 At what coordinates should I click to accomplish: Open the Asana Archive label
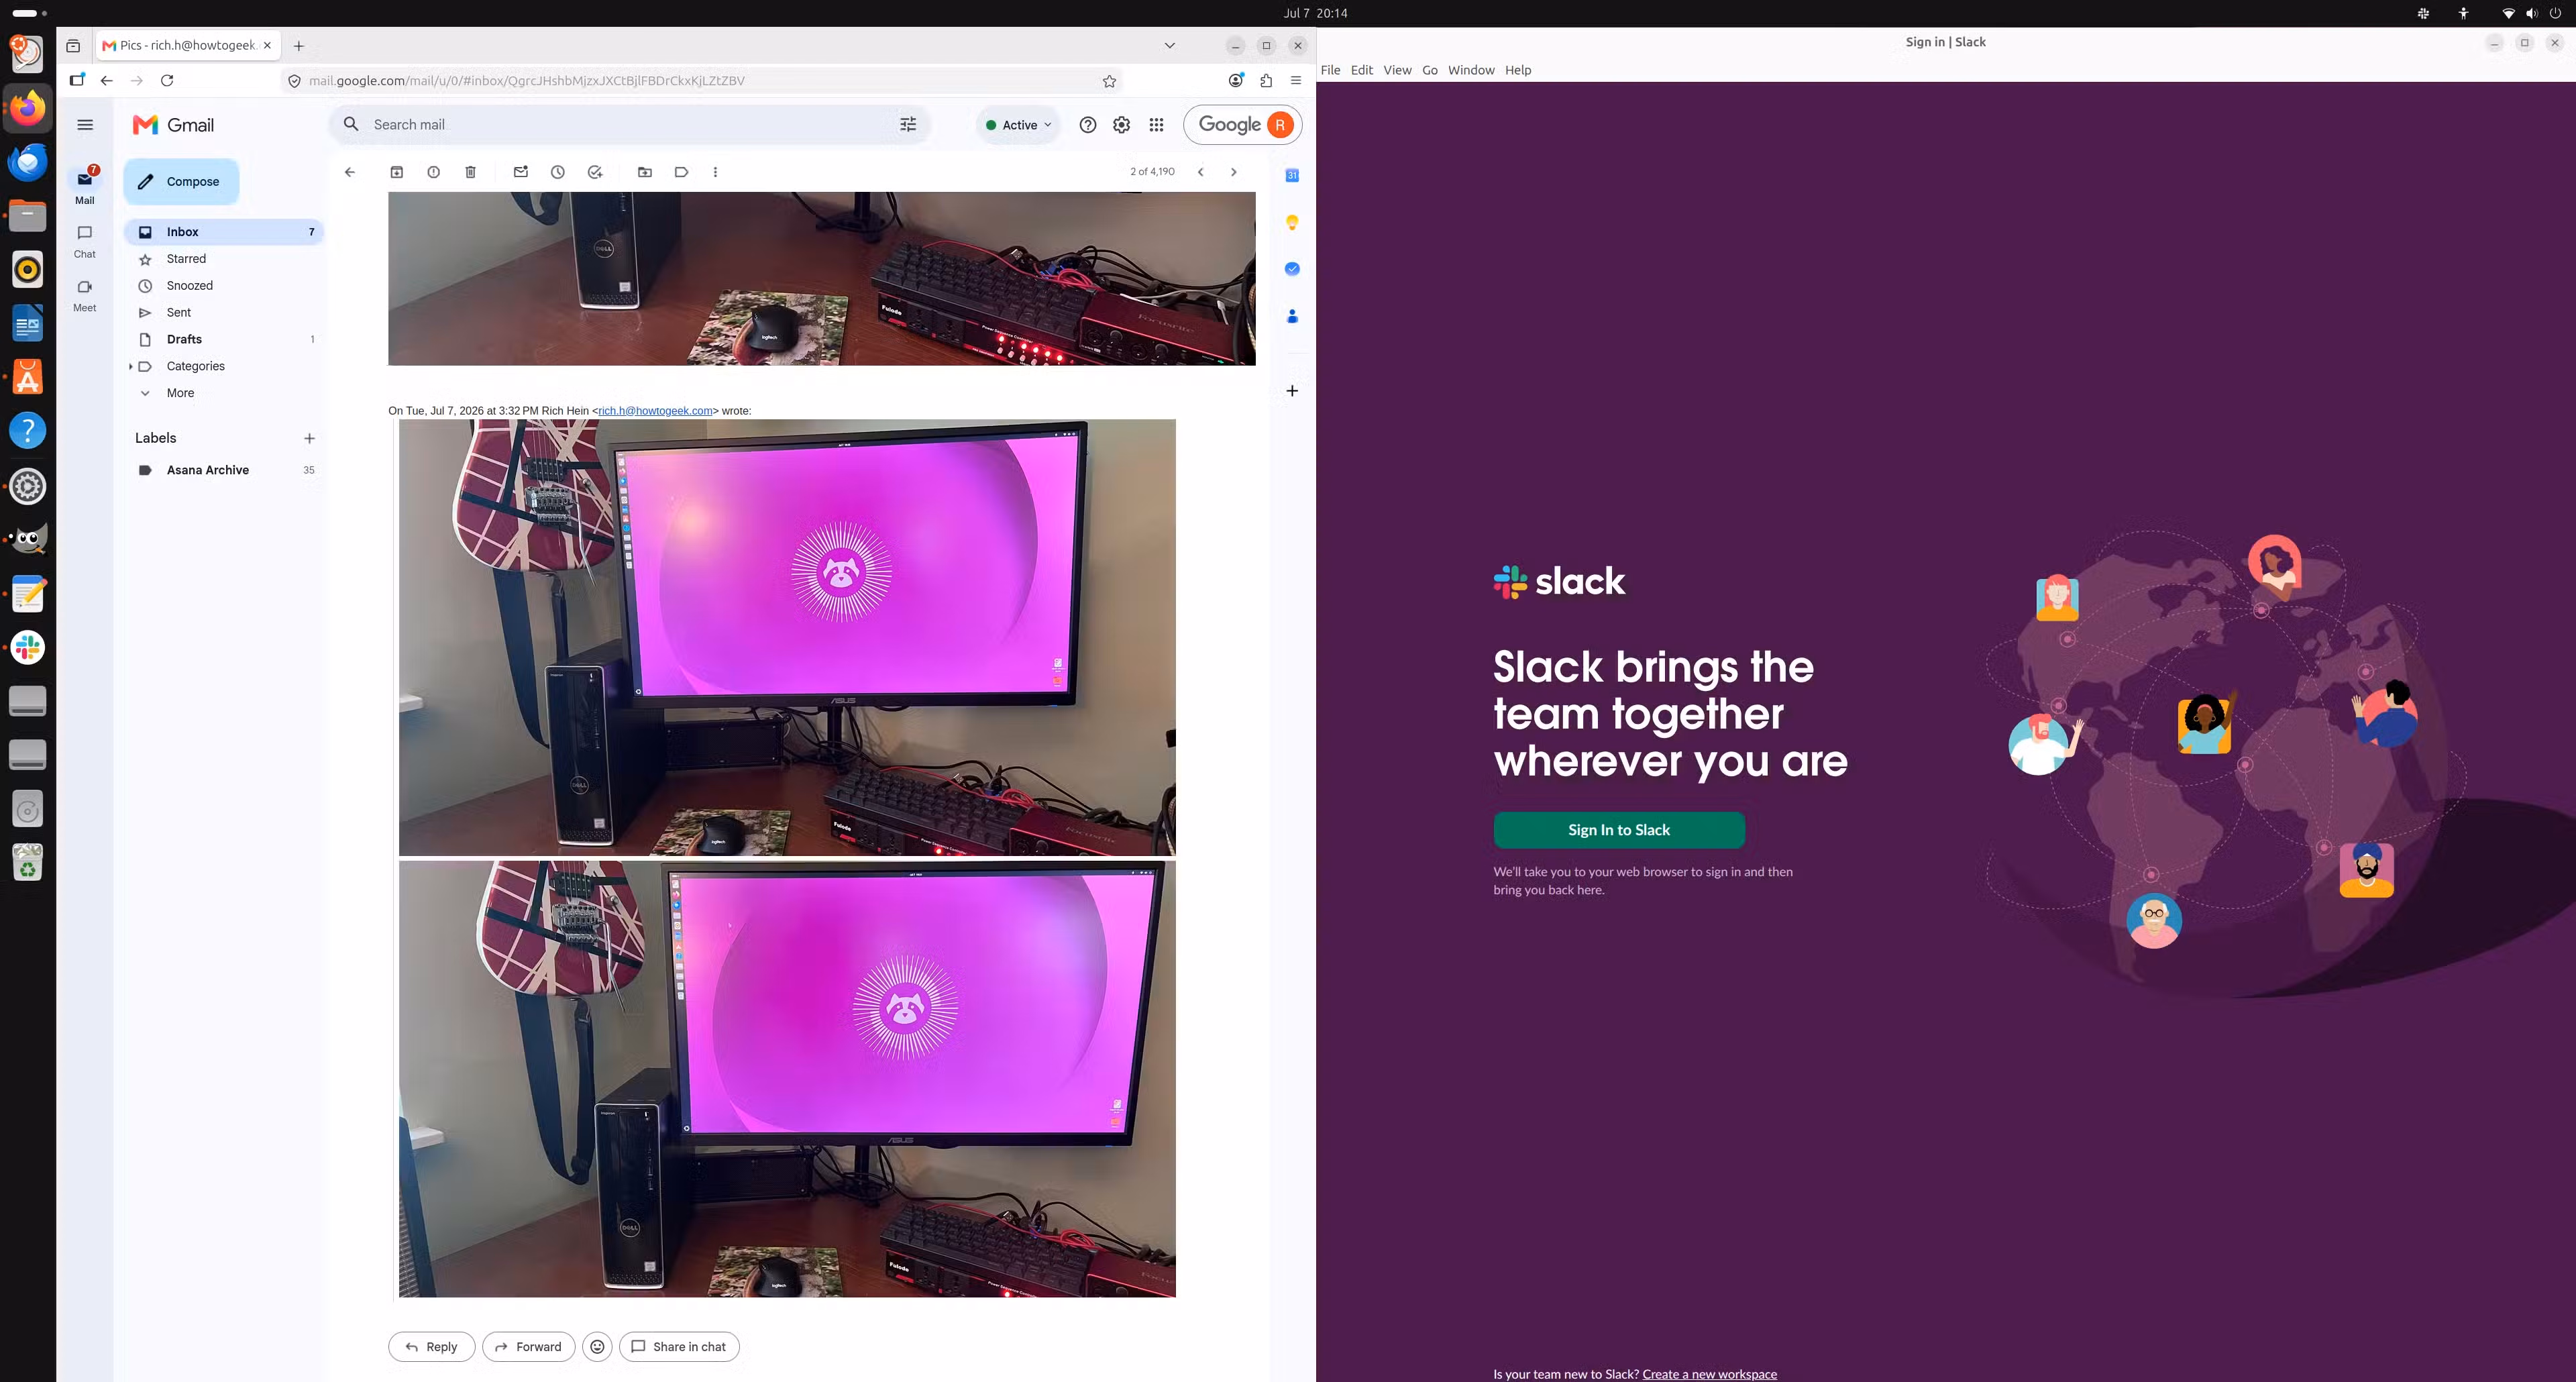click(224, 470)
